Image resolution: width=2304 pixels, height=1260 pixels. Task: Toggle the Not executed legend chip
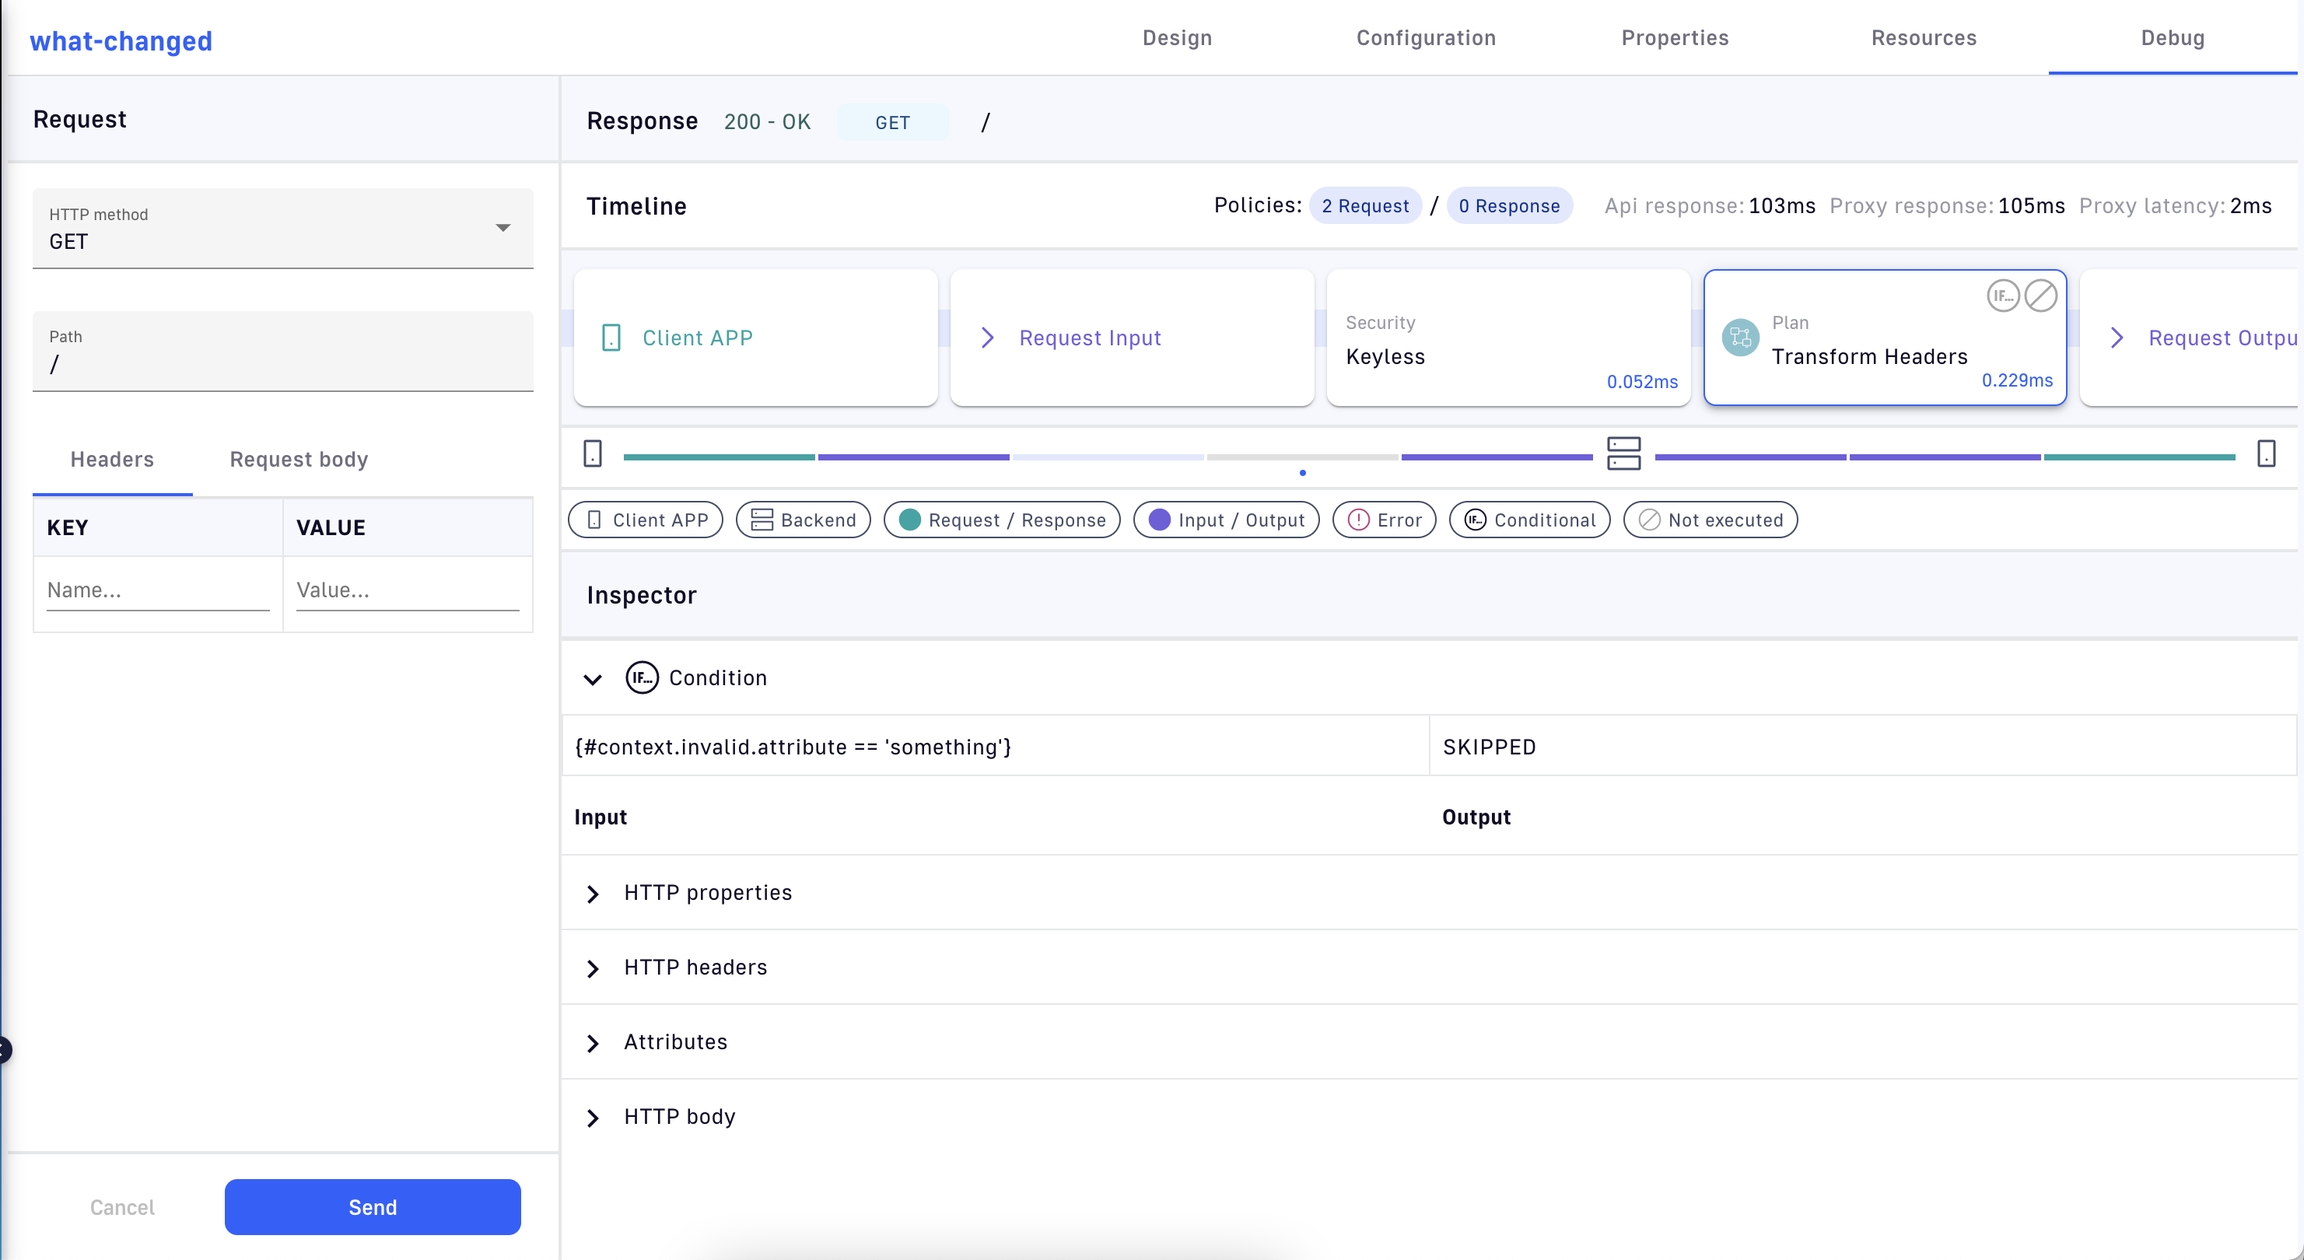point(1710,520)
